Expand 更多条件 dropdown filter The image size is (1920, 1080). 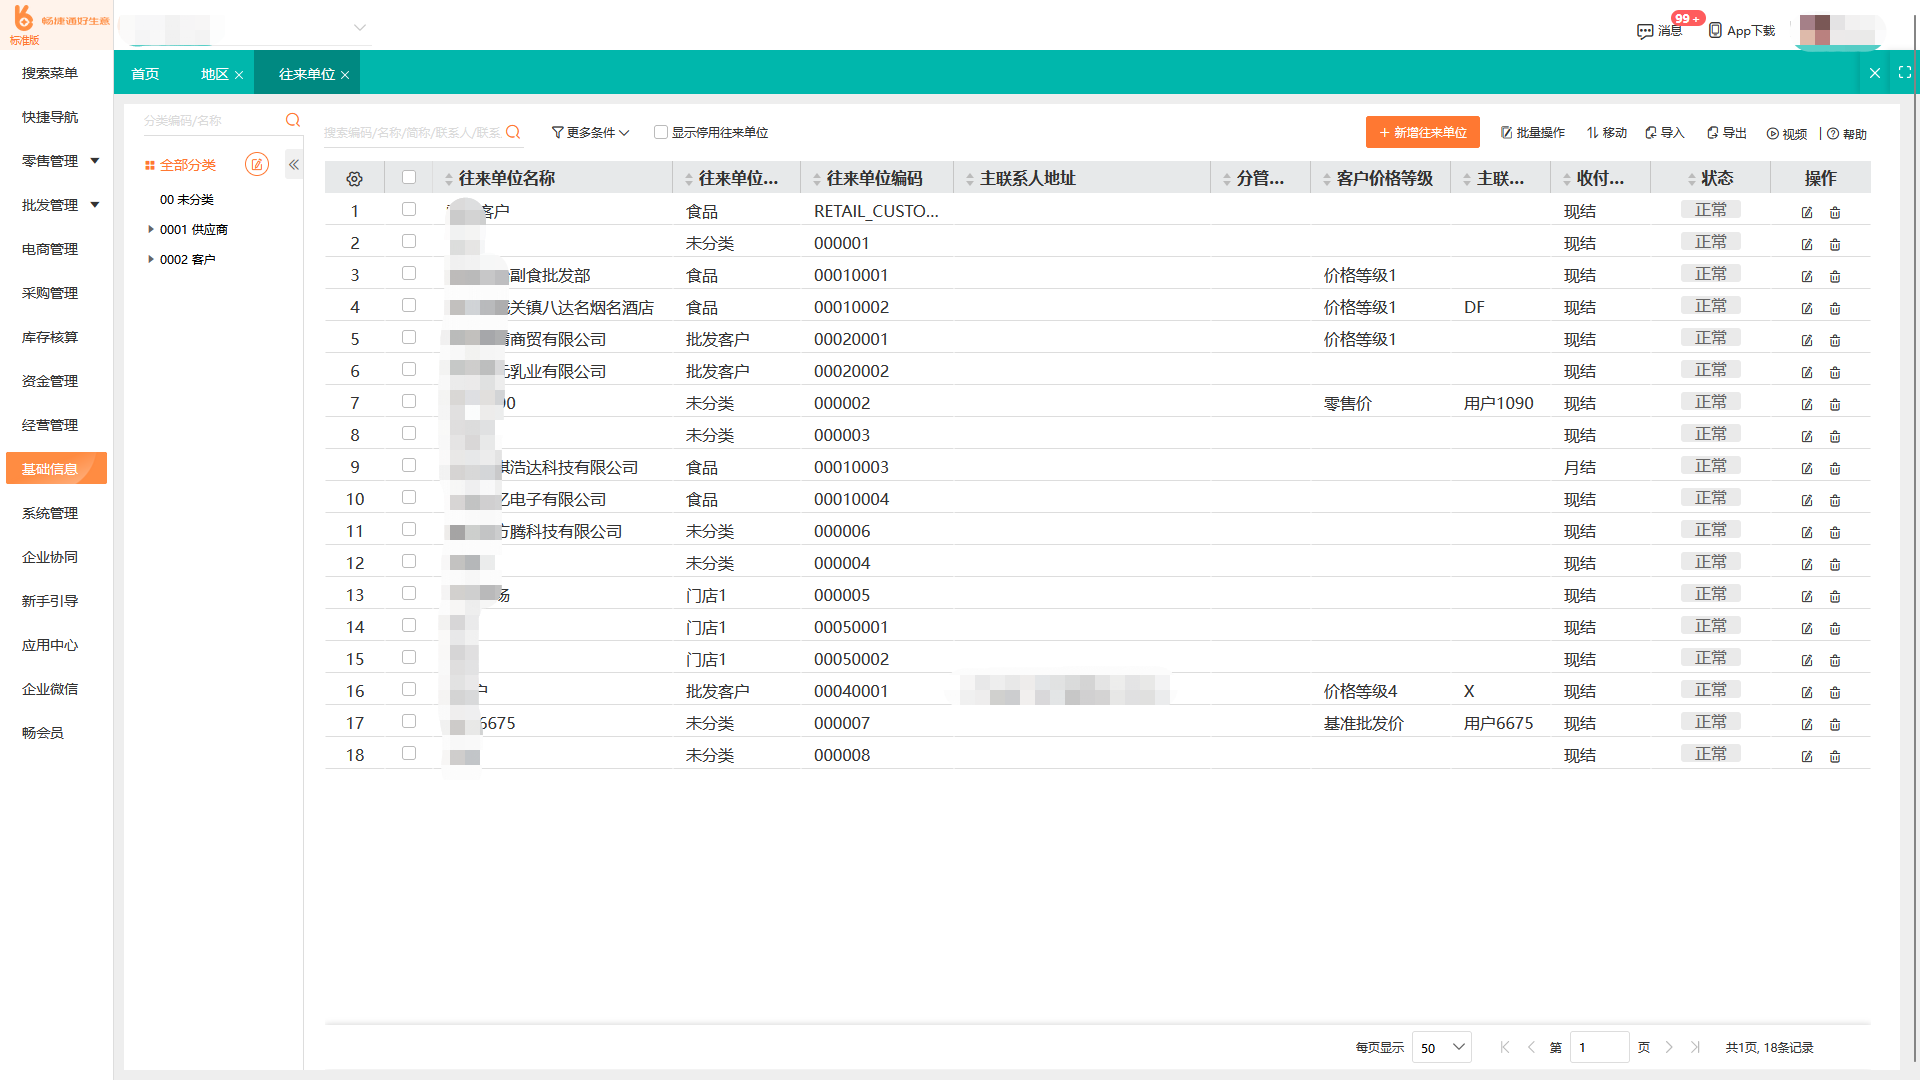[592, 132]
